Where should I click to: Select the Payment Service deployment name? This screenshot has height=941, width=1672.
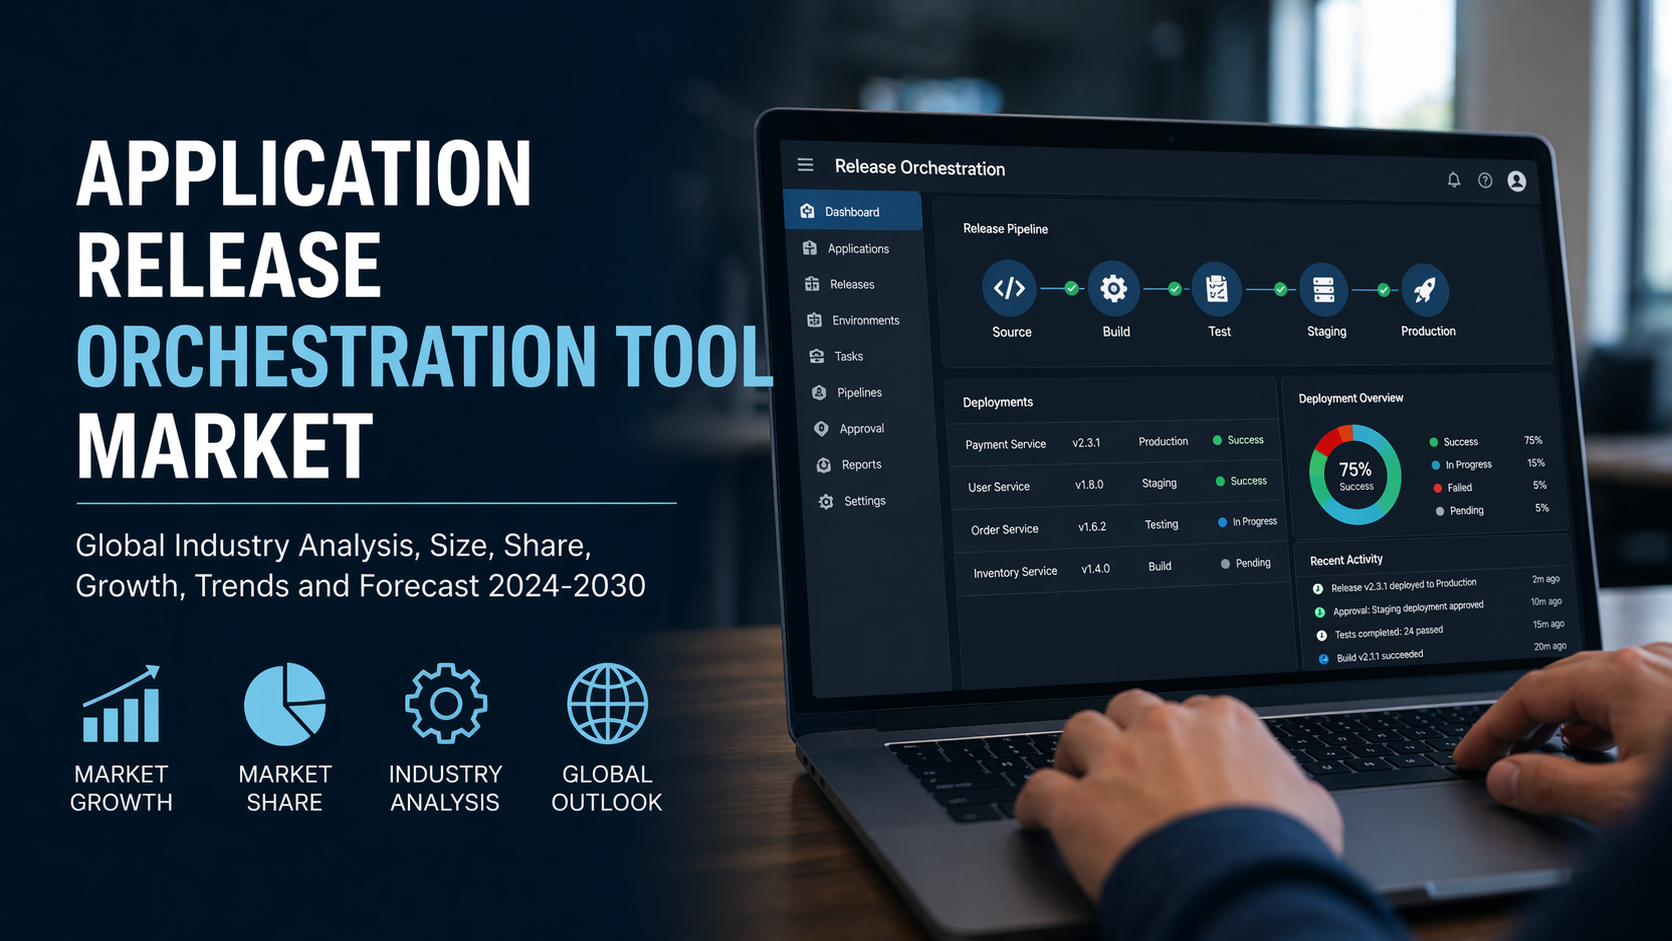click(1005, 444)
